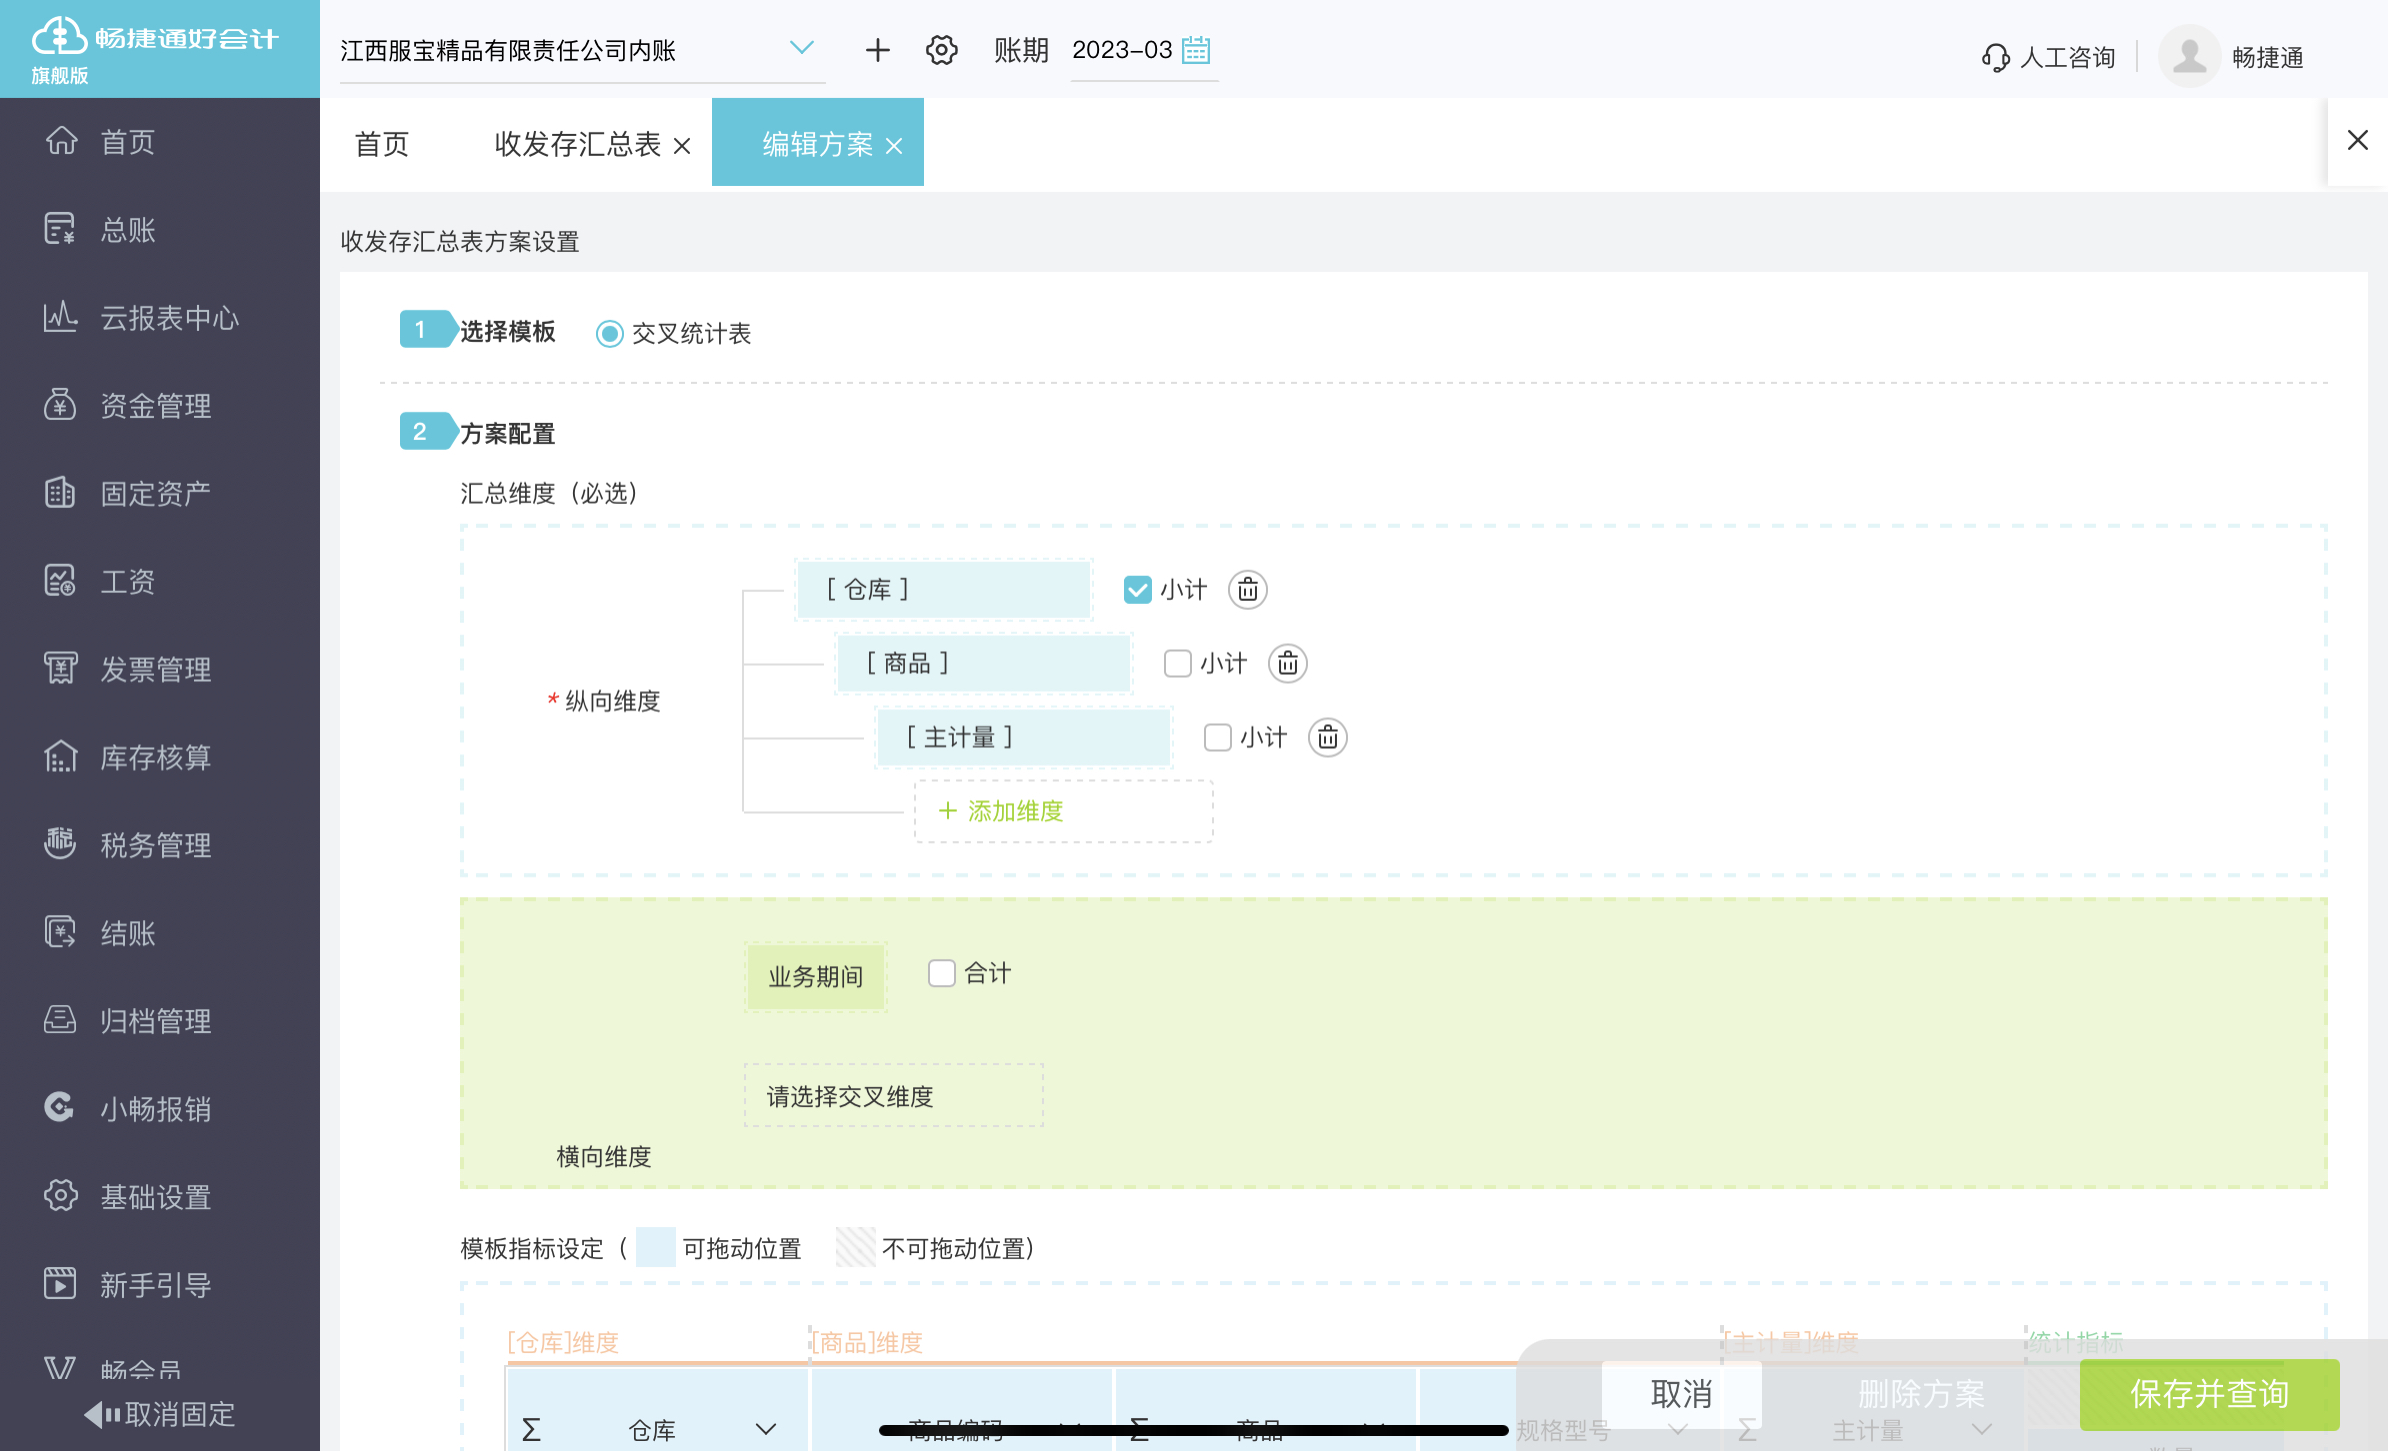This screenshot has width=2388, height=1451.
Task: Click 保存并查询 button
Action: 2216,1395
